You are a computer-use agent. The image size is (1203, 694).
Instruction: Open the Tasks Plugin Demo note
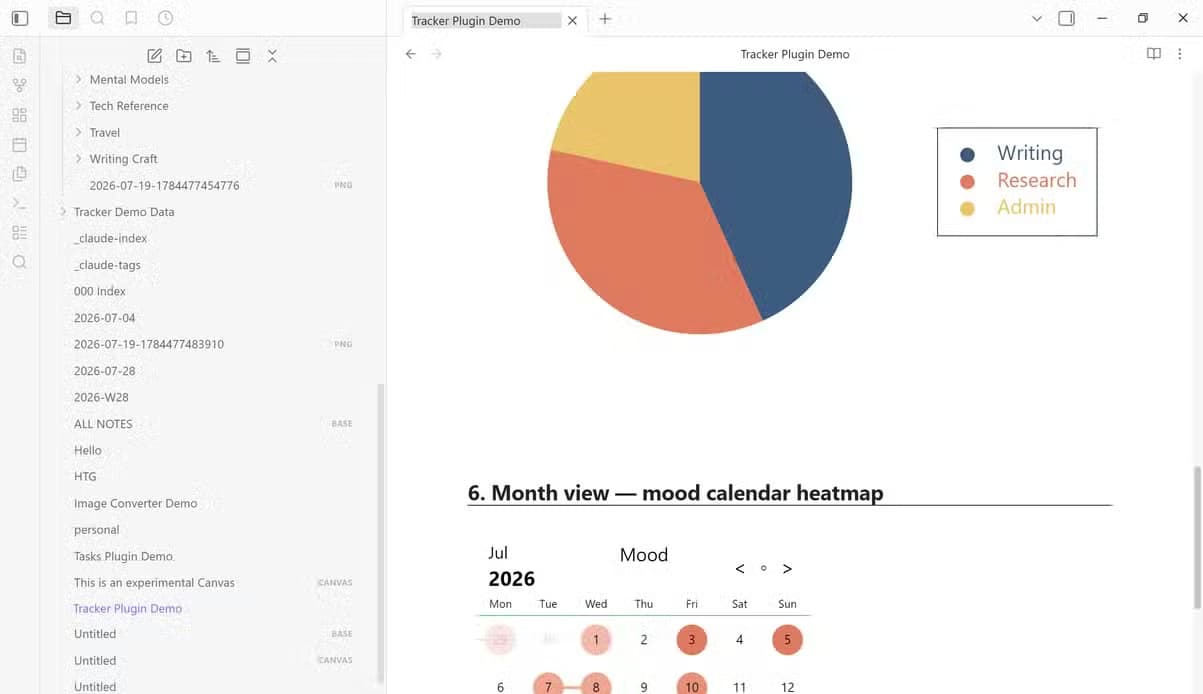[x=124, y=556]
